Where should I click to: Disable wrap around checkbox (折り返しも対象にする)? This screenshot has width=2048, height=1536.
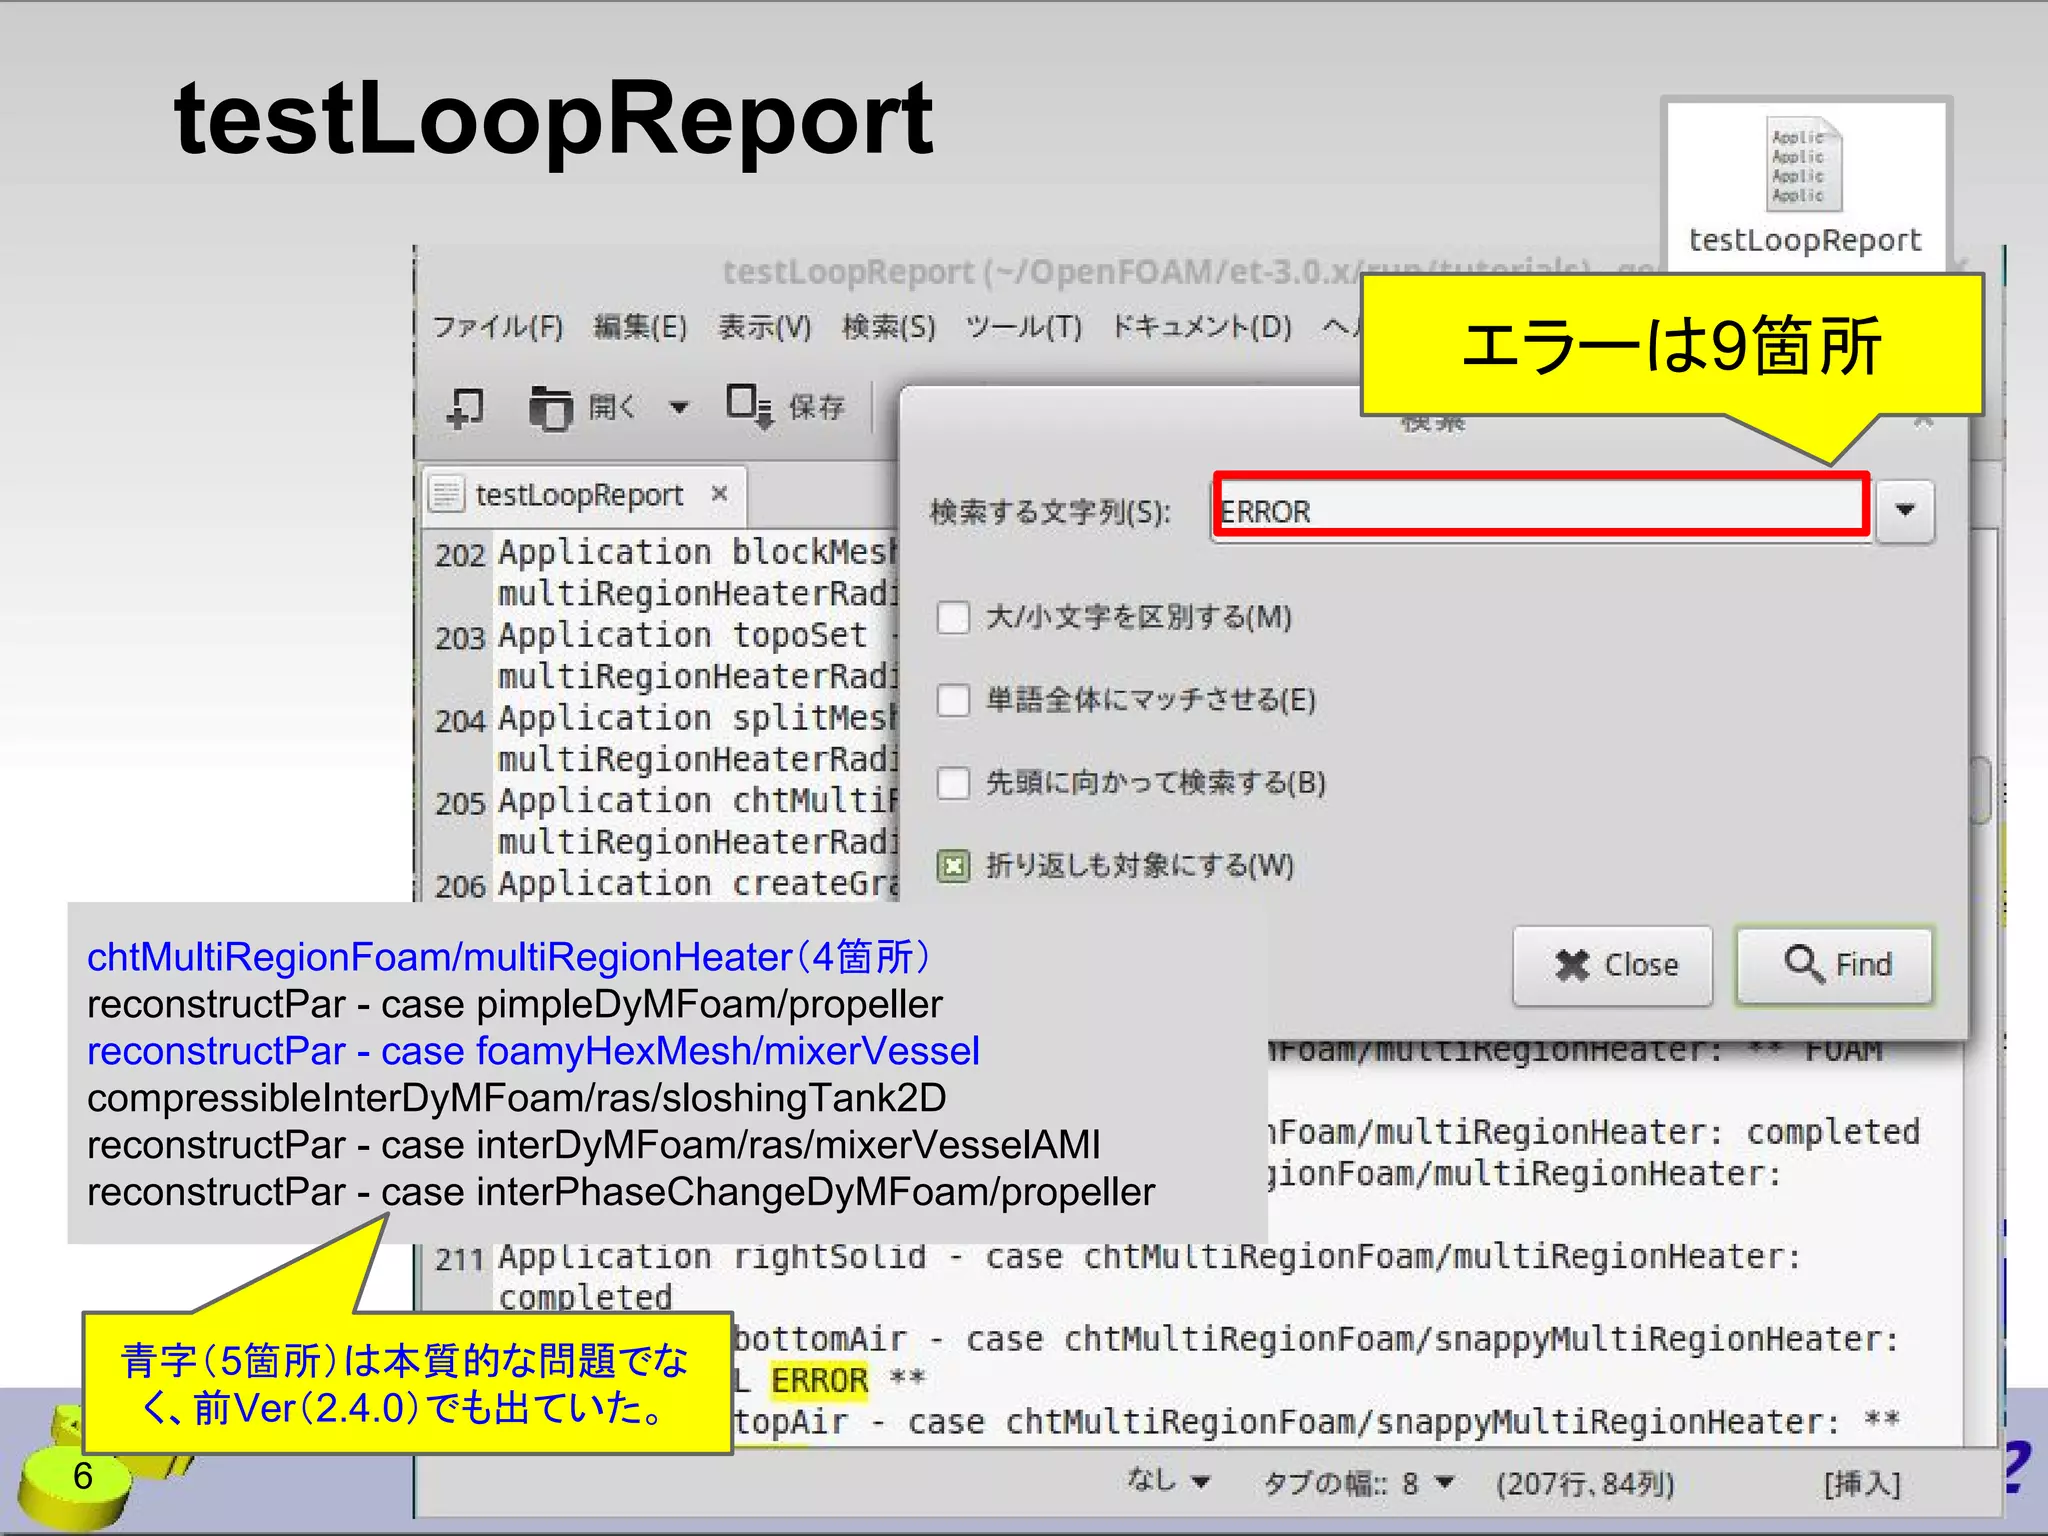(953, 865)
